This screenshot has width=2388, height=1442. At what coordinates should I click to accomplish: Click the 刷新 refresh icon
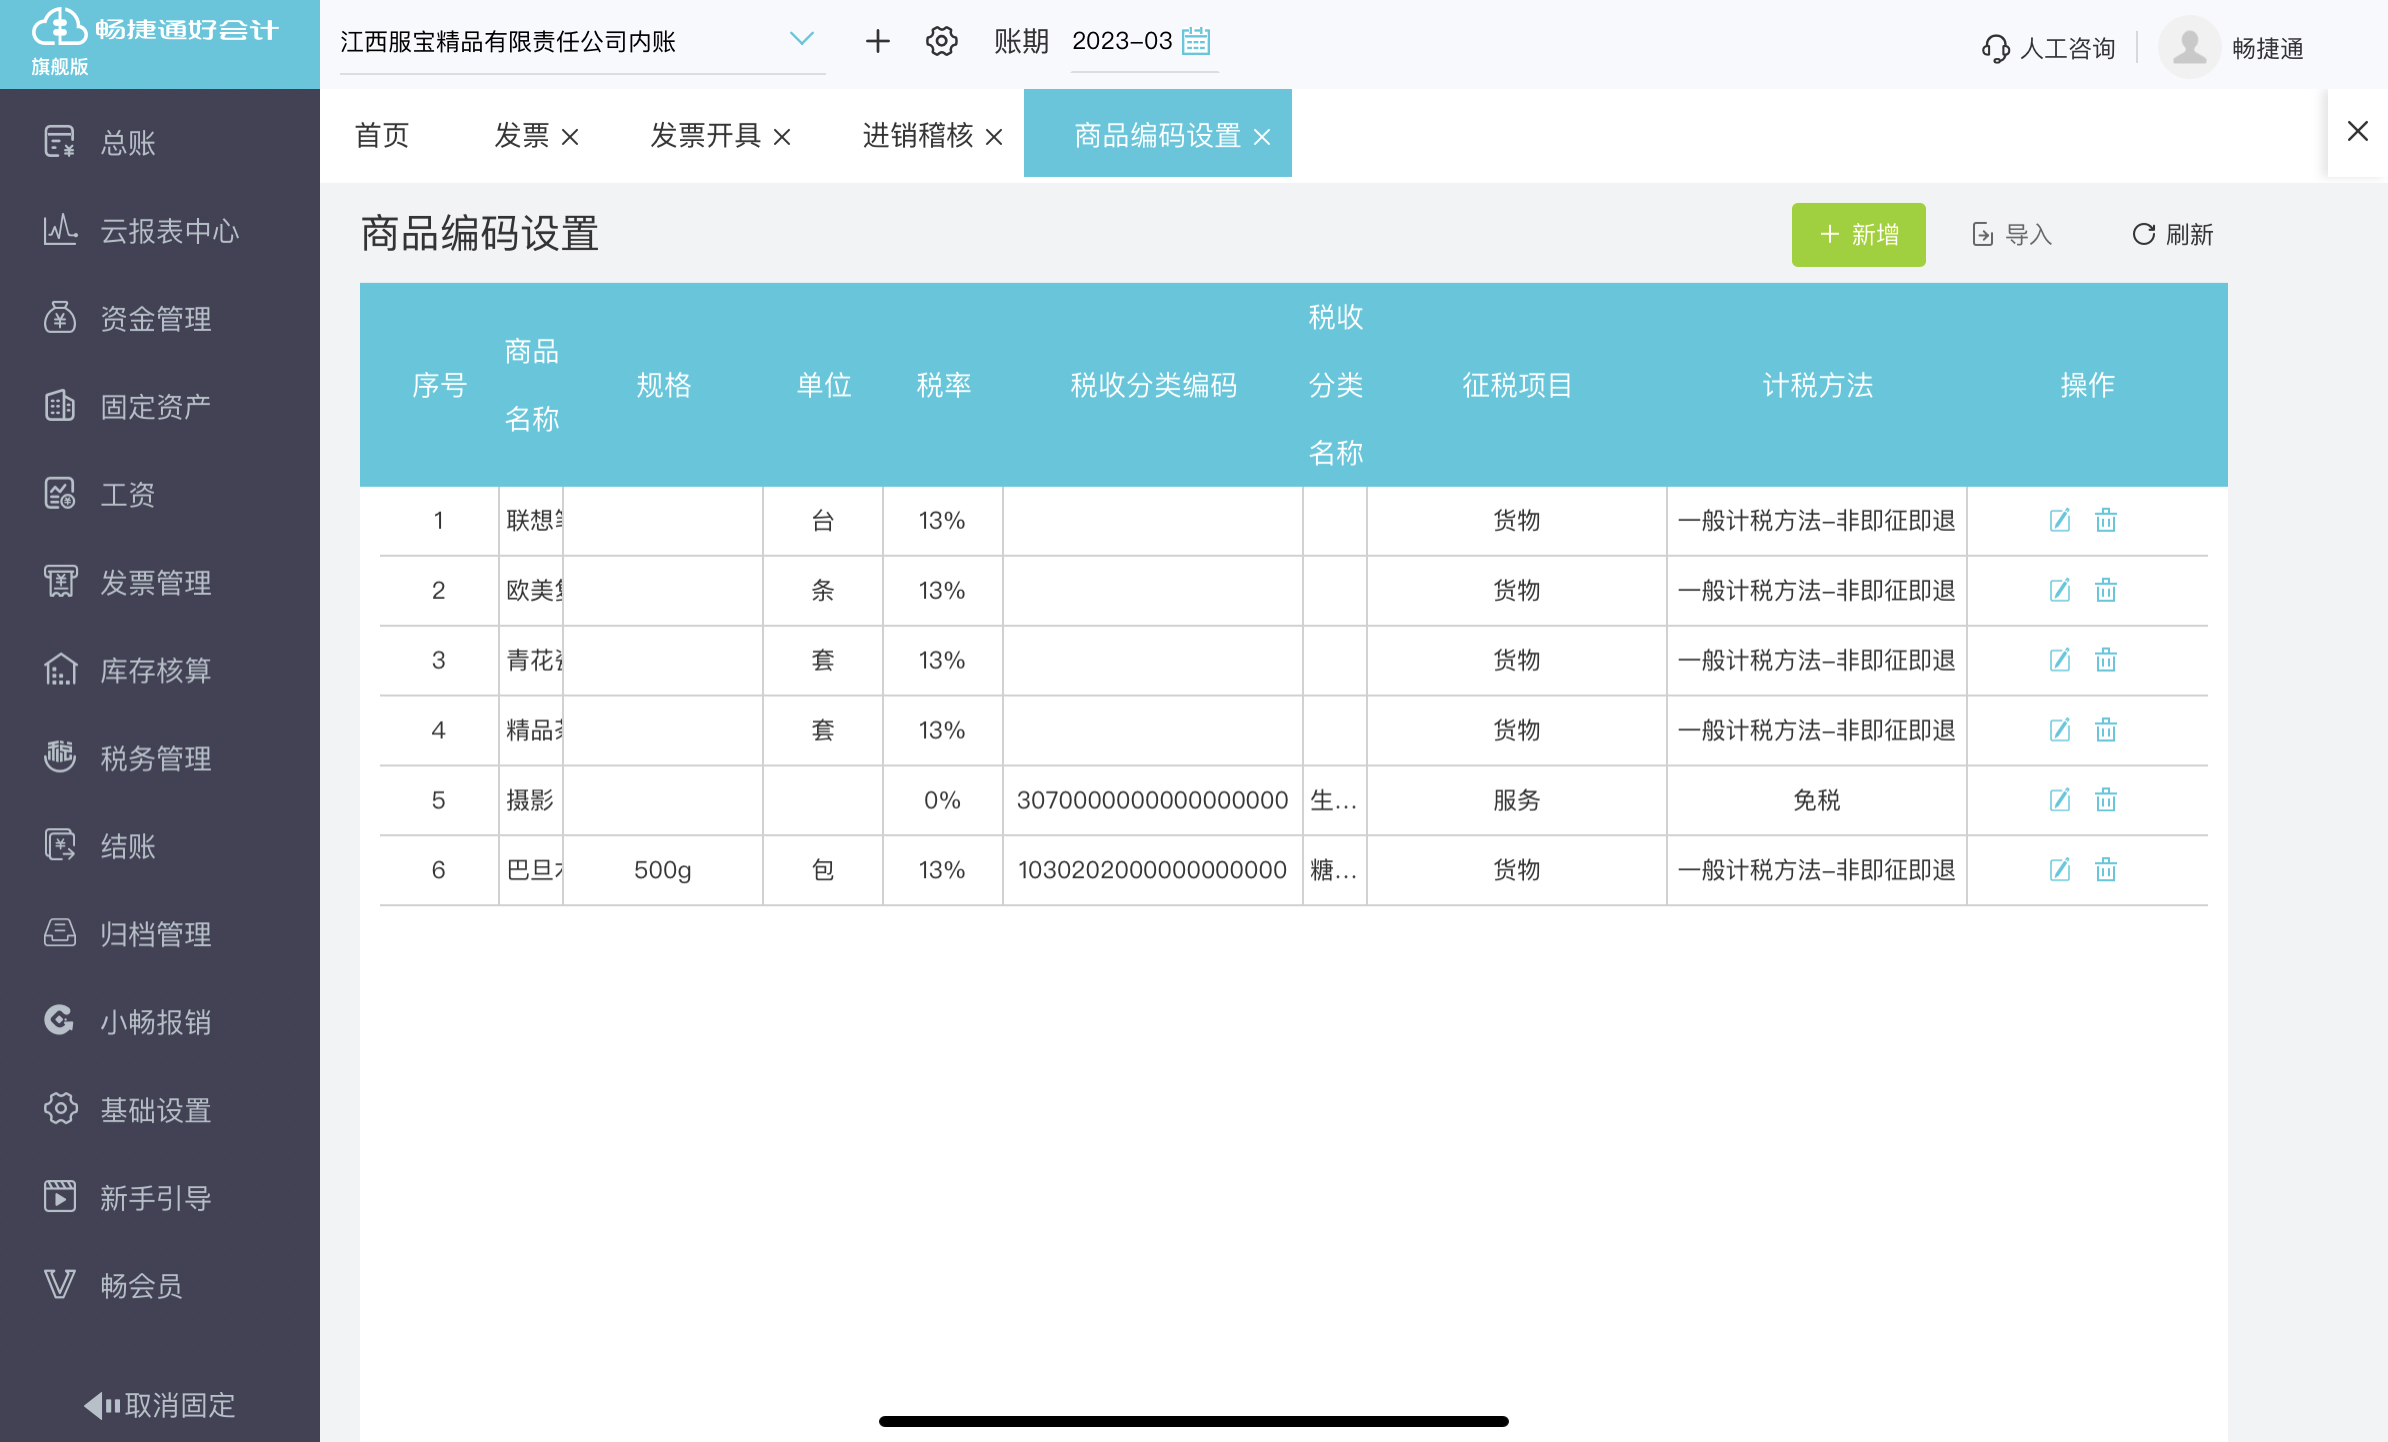click(x=2144, y=234)
